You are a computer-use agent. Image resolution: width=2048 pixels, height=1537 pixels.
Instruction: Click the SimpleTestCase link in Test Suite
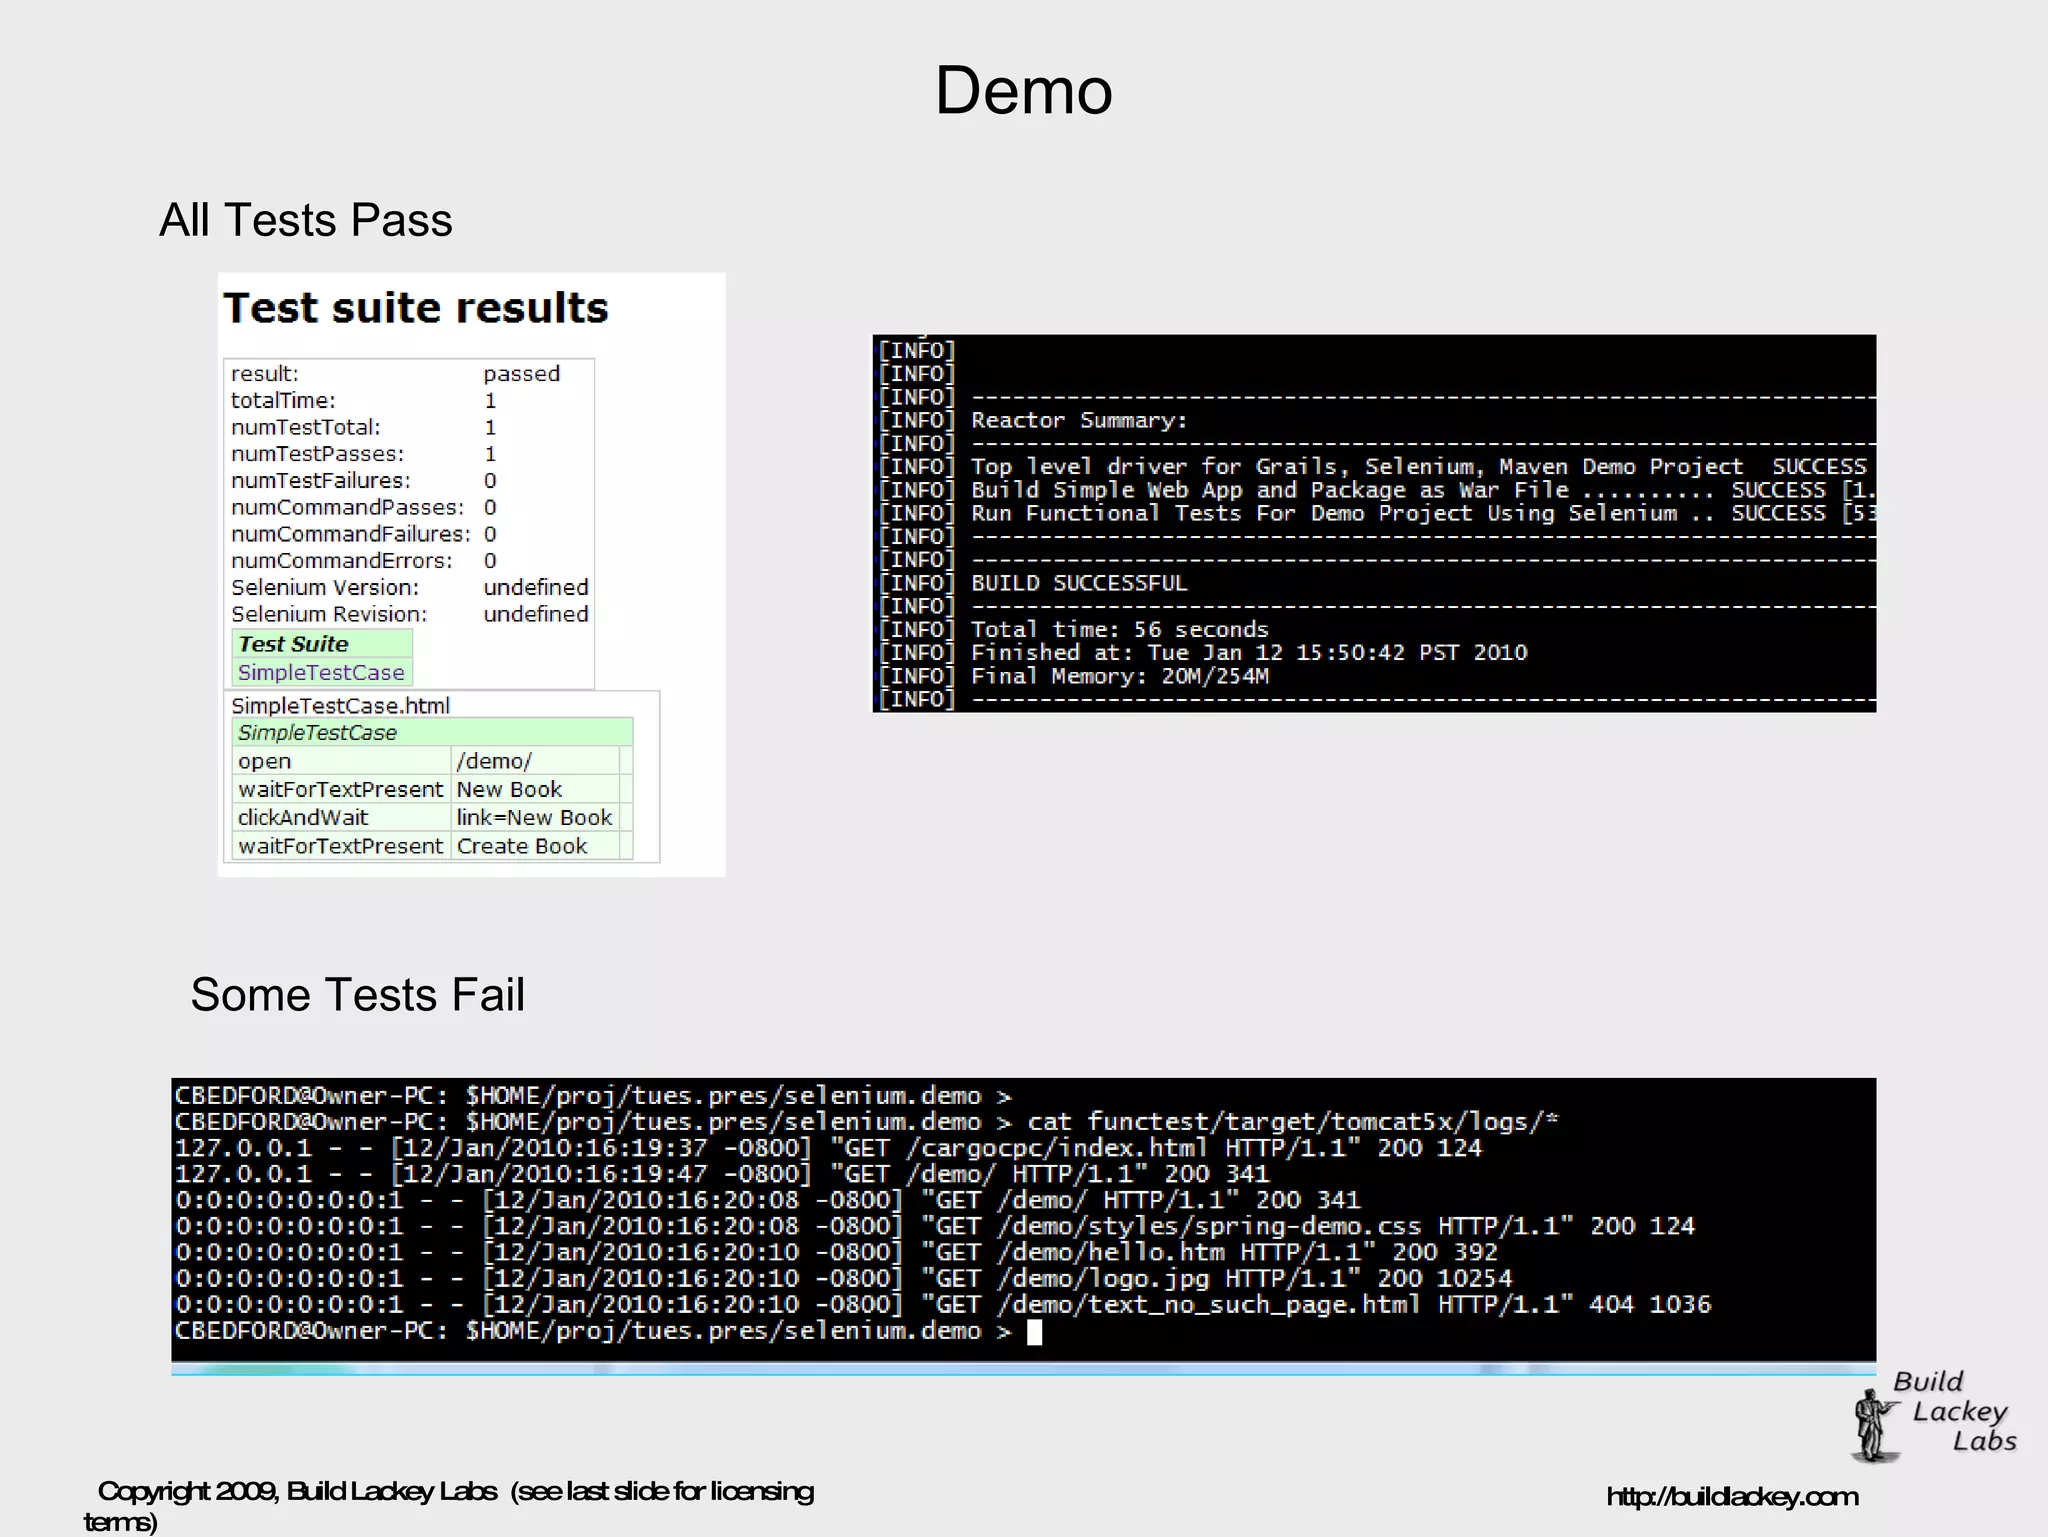[321, 673]
